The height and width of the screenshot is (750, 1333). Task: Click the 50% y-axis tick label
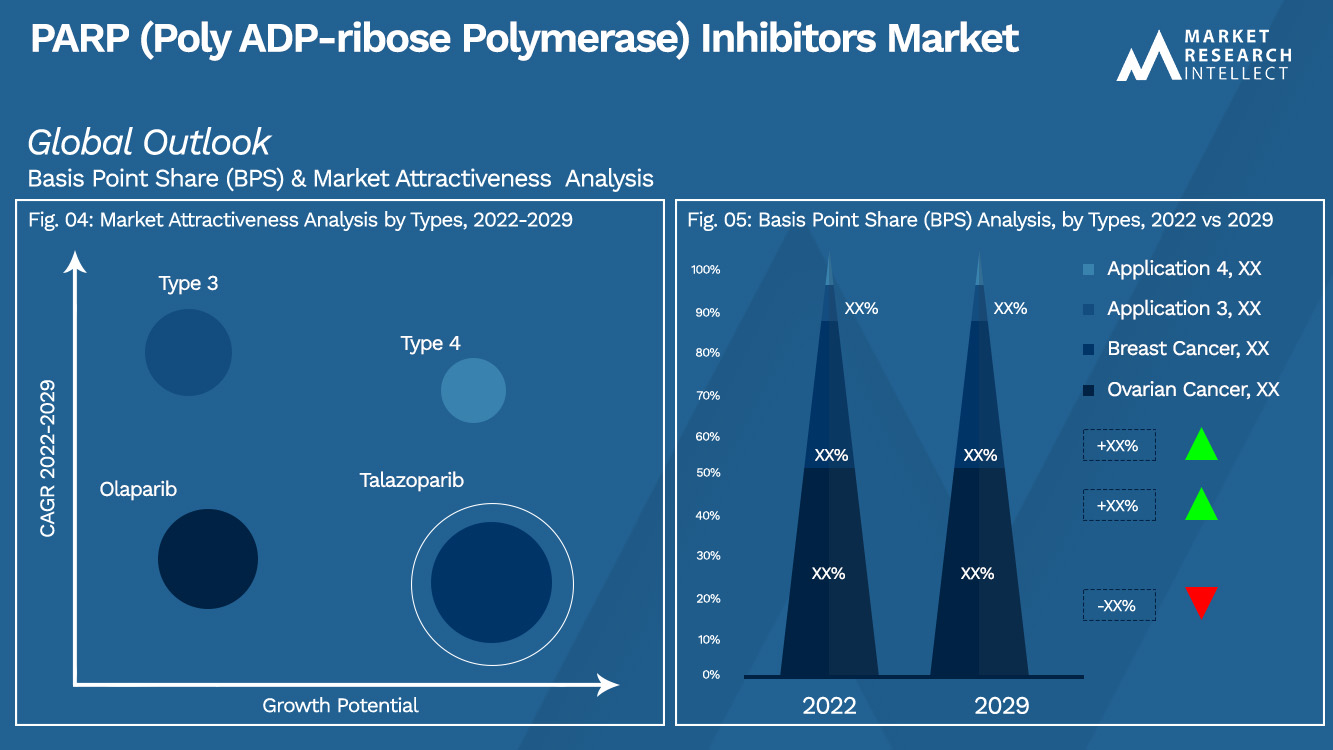(x=708, y=473)
